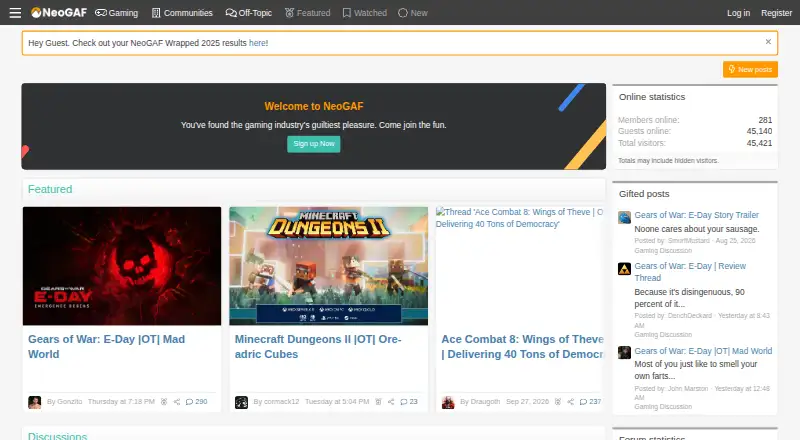
Task: Open the 'Gears of War: E-Day | Review Thread' link
Action: point(690,272)
